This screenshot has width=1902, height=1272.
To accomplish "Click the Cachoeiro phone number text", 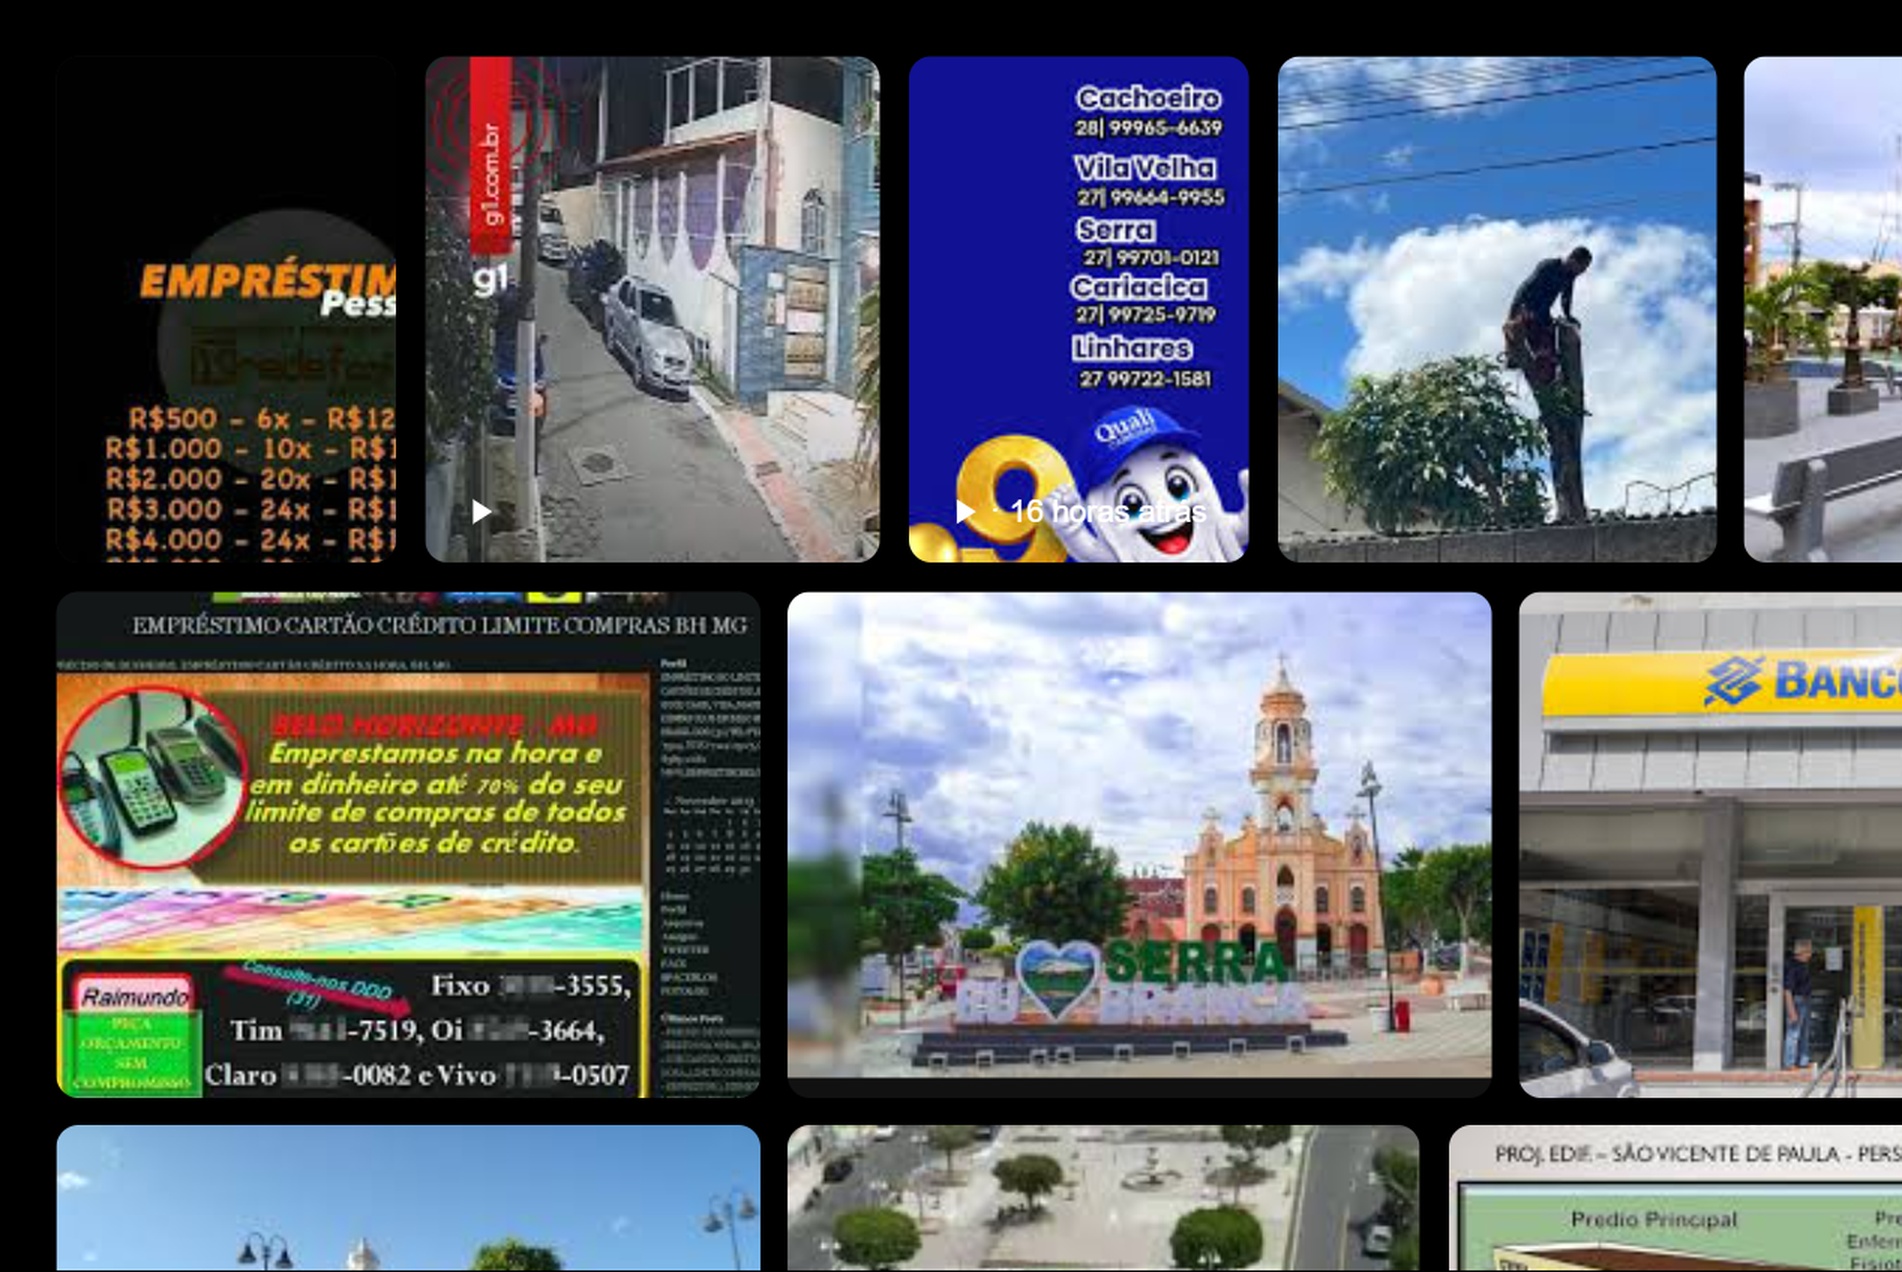I will 1148,128.
